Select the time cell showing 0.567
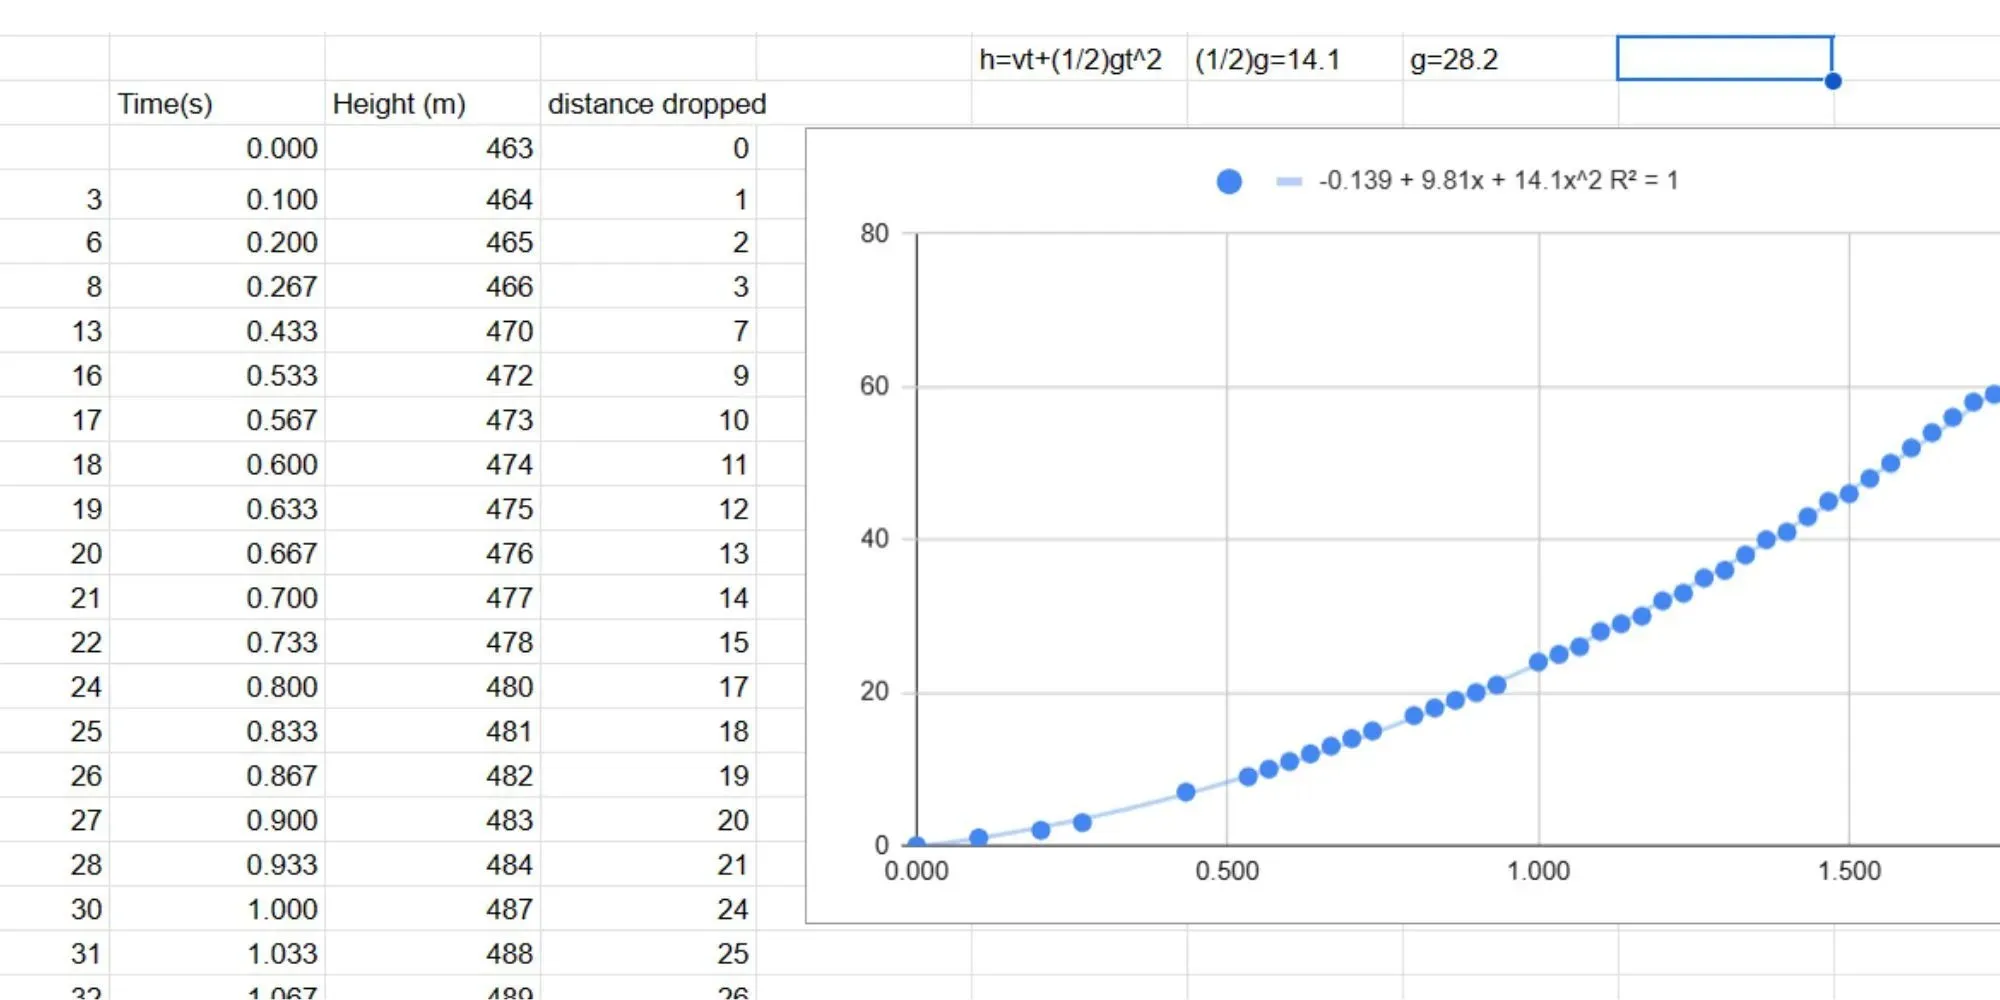2000x1000 pixels. pyautogui.click(x=217, y=420)
